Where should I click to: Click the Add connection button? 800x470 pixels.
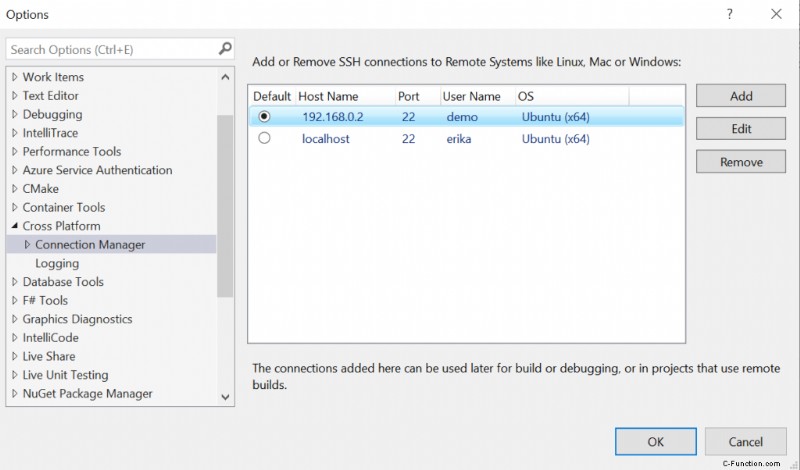[x=741, y=96]
